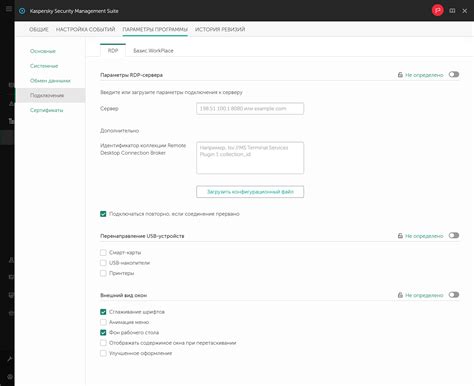This screenshot has height=386, width=474.
Task: Open the Основные settings section
Action: (43, 51)
